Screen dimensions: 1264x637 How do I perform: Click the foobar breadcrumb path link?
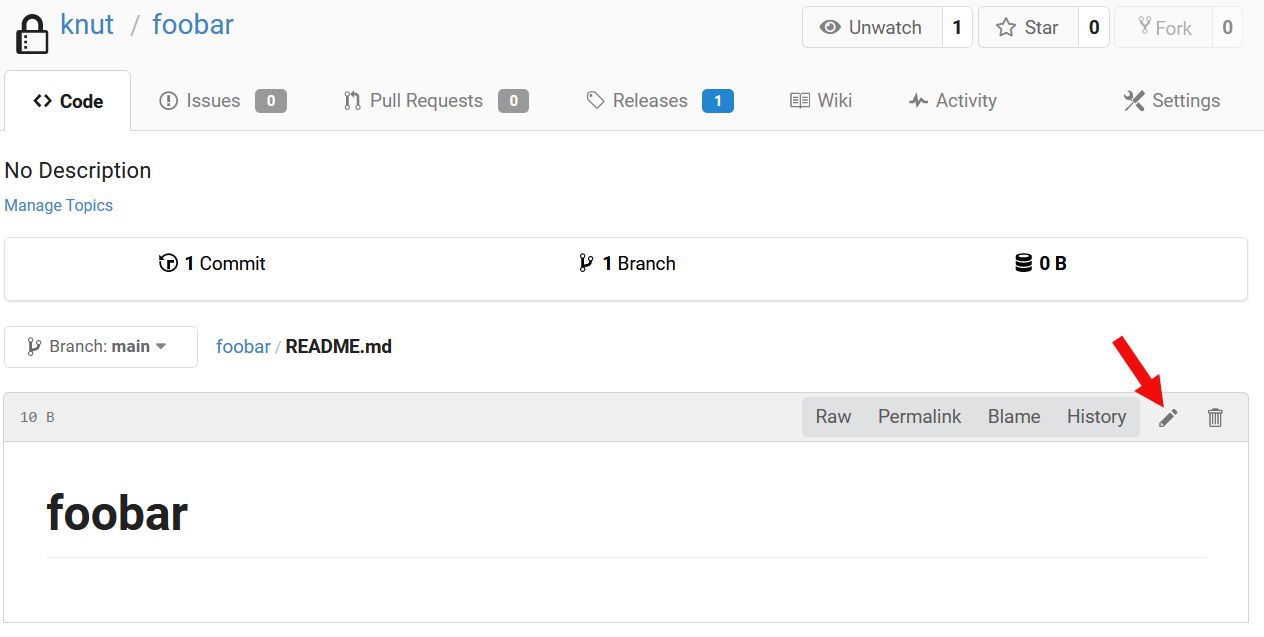pos(243,347)
